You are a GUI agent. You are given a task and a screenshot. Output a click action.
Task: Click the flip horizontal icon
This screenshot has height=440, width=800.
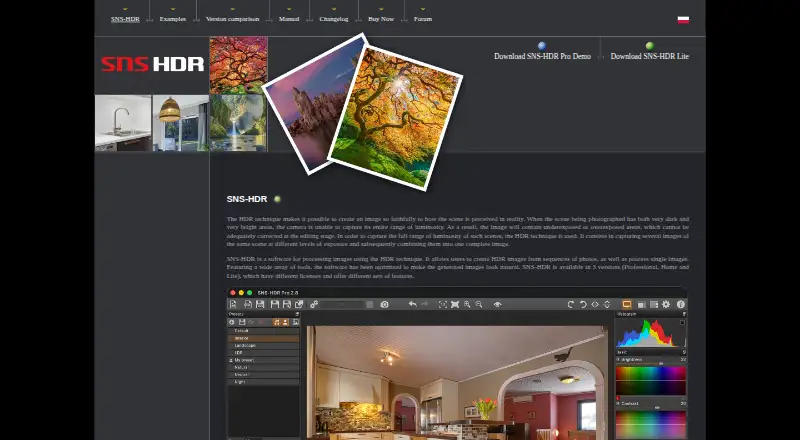coord(595,304)
